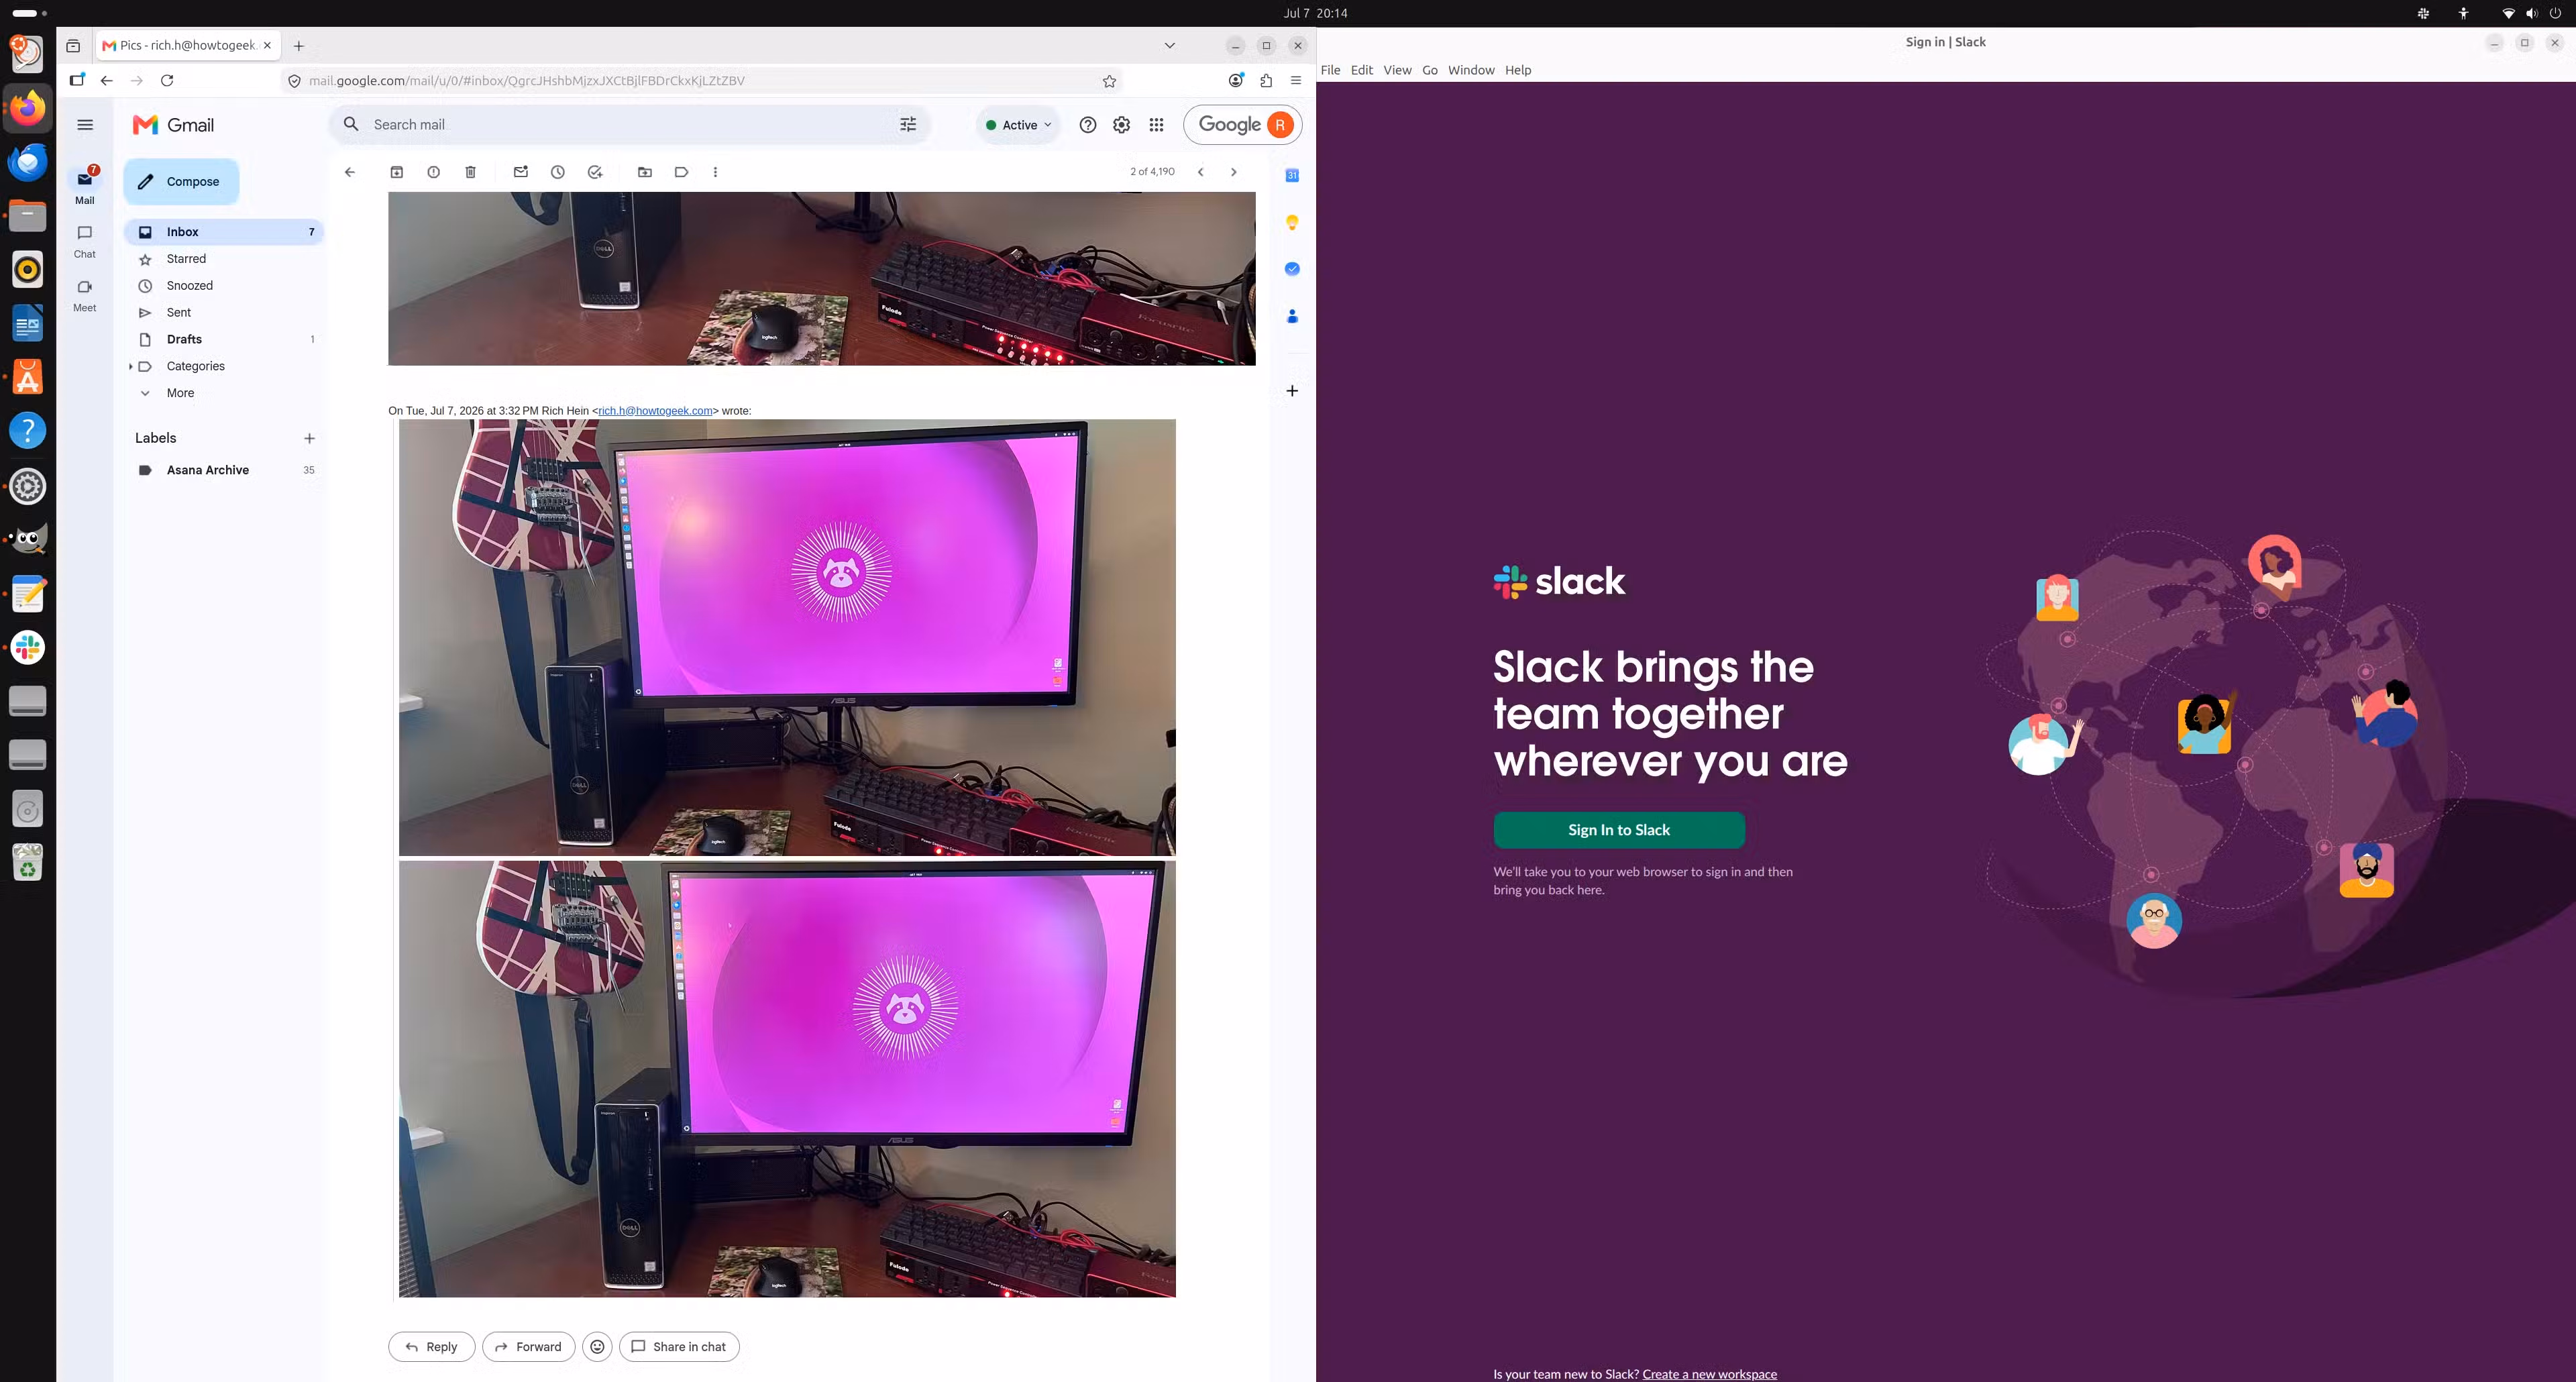The height and width of the screenshot is (1382, 2576).
Task: Open the Starred folder
Action: (224, 259)
